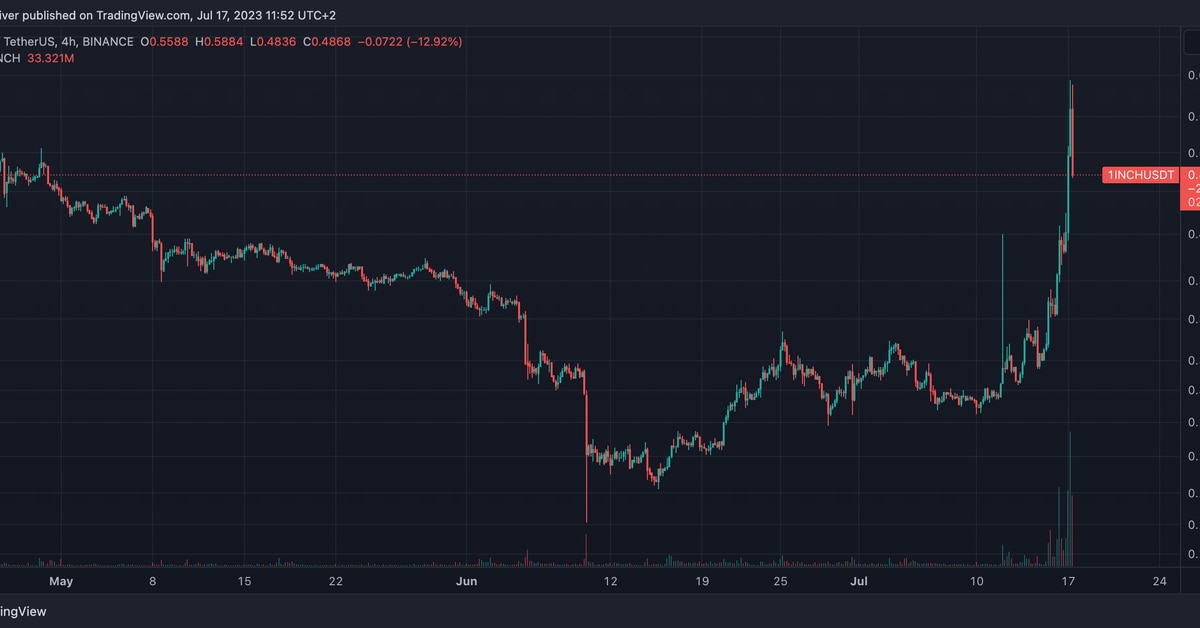
Task: Click the tallest volume bar near July 17
Action: coord(1070,500)
